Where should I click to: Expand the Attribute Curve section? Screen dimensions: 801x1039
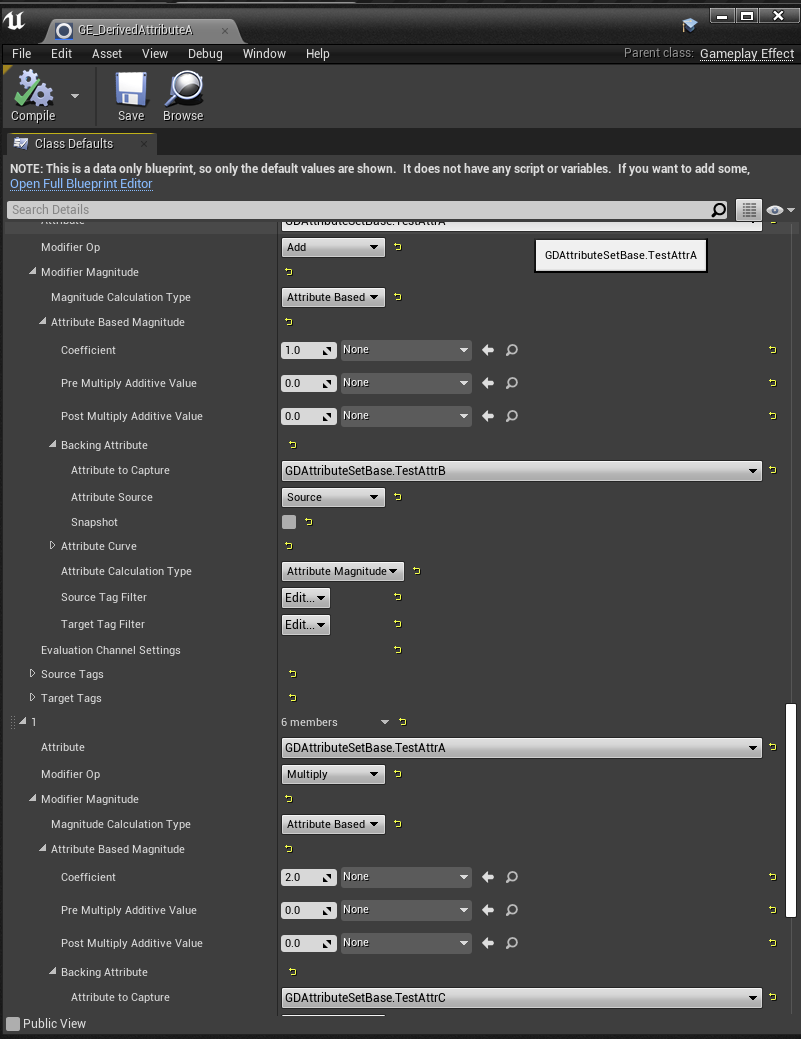tap(53, 546)
